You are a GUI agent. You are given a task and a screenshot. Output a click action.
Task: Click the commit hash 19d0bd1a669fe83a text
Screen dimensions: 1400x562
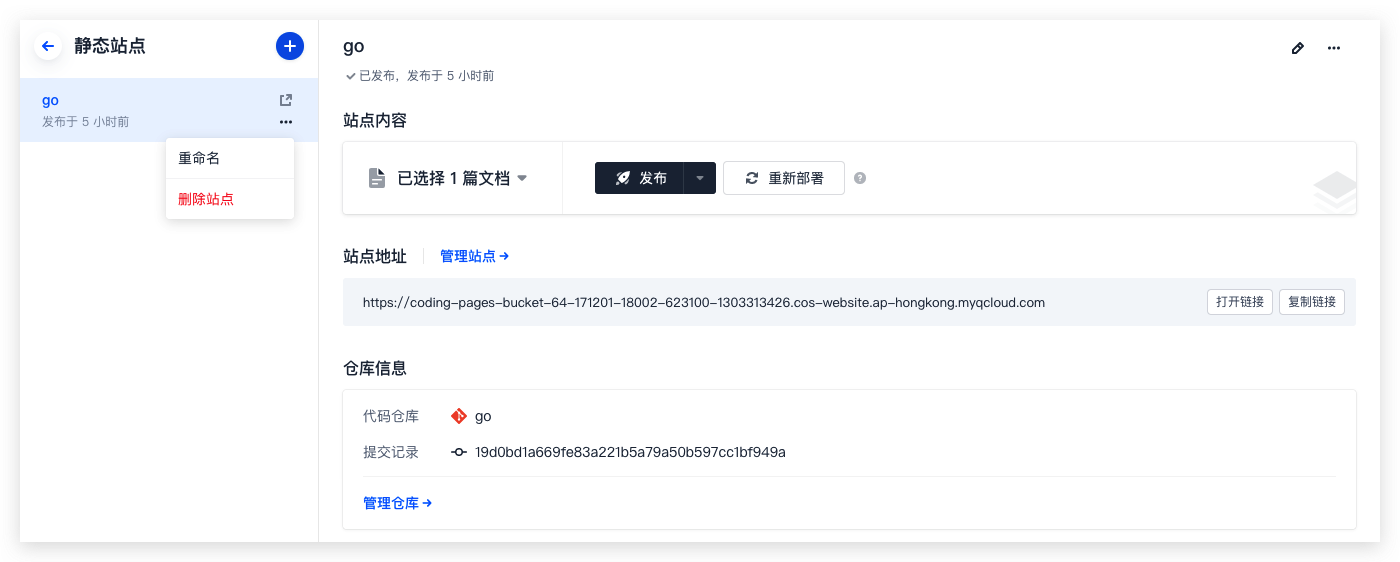(630, 452)
